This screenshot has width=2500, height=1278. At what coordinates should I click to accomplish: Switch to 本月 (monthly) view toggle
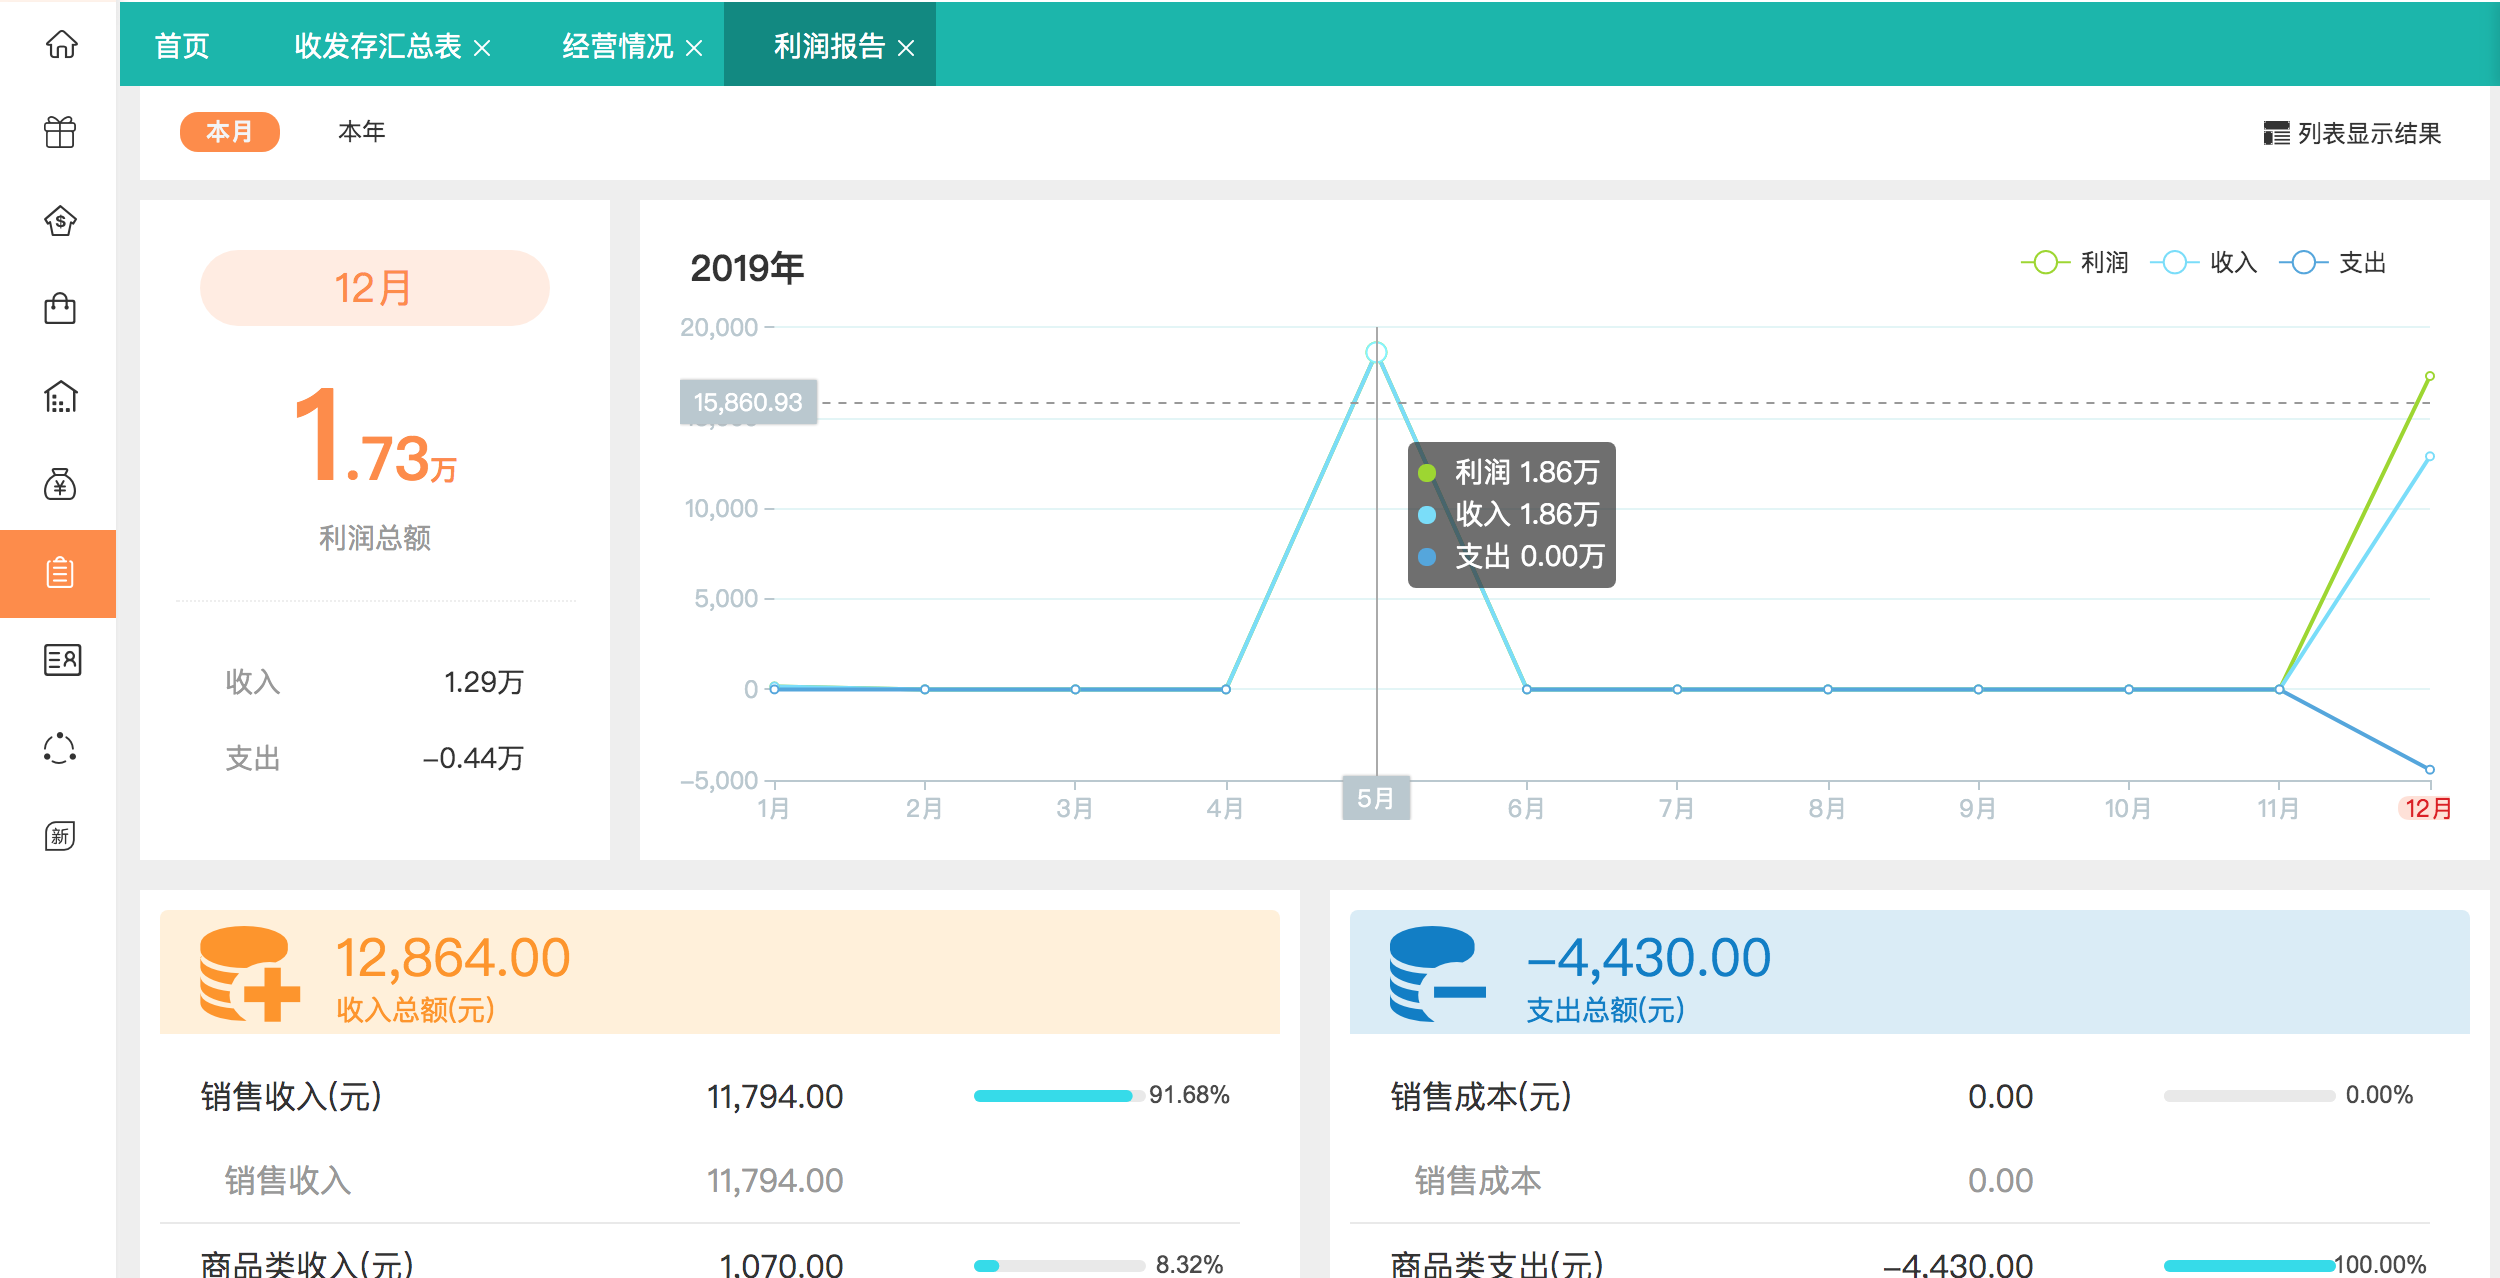pos(227,130)
